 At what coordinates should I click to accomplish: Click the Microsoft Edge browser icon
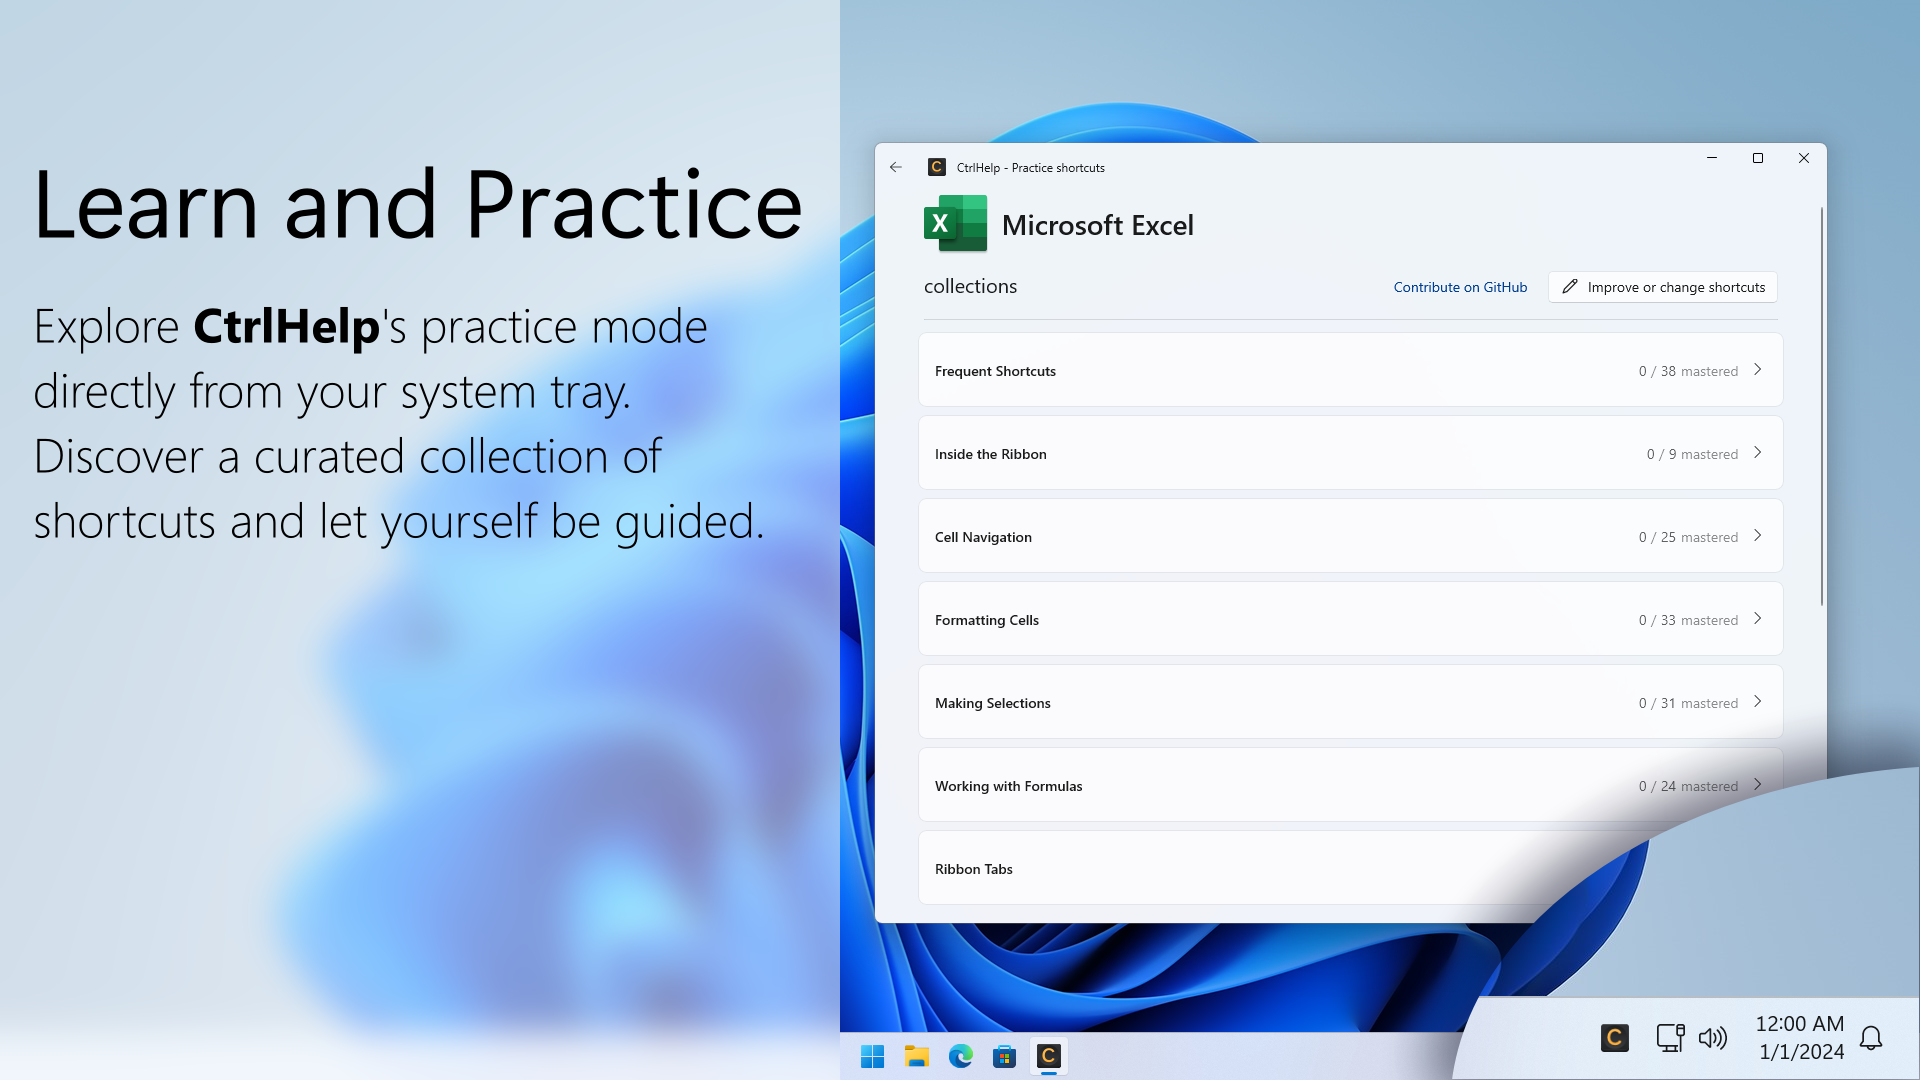(960, 1055)
